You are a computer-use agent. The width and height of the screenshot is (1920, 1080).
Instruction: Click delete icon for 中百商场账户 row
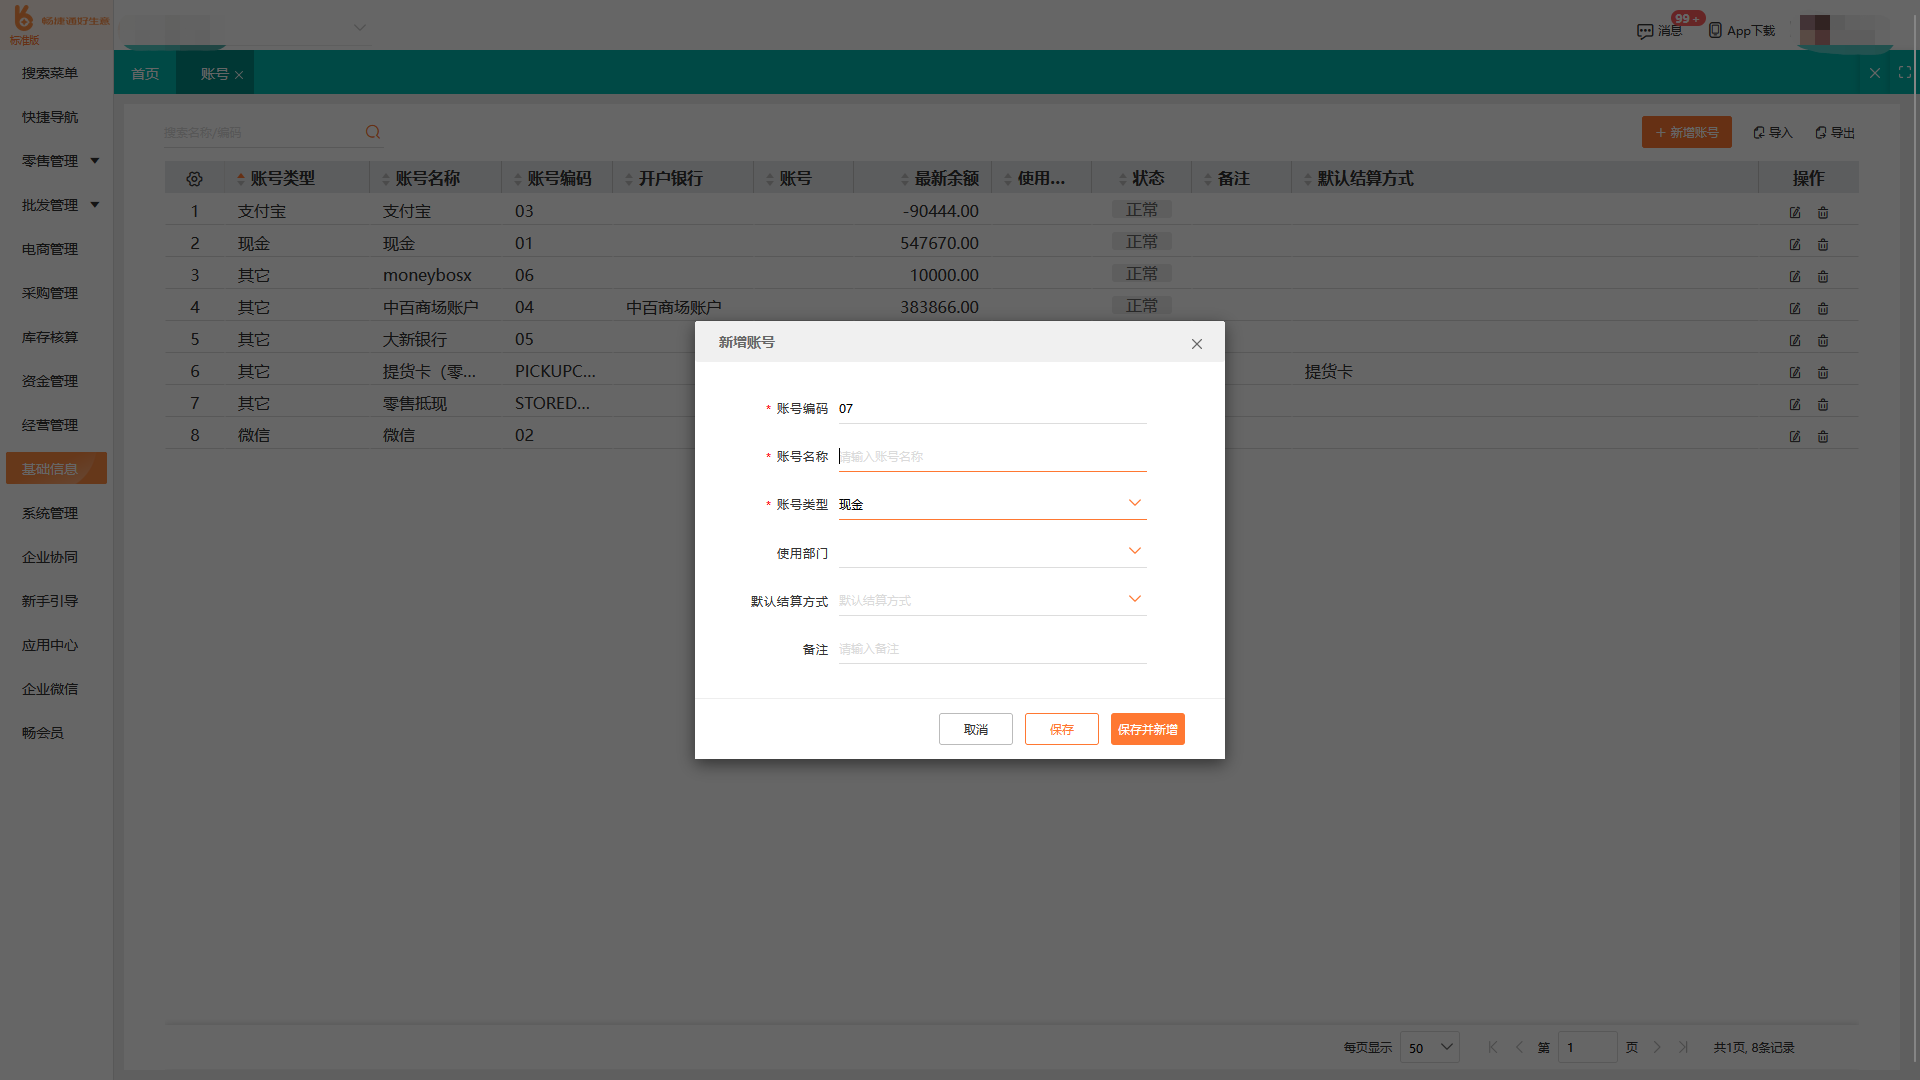[x=1824, y=307]
